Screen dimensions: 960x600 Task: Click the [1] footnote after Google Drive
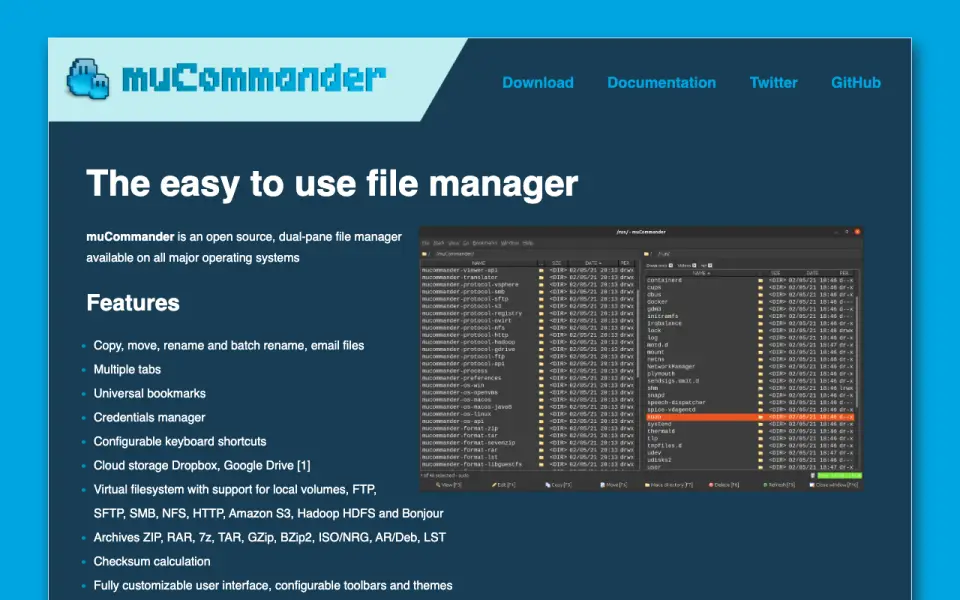(x=304, y=465)
